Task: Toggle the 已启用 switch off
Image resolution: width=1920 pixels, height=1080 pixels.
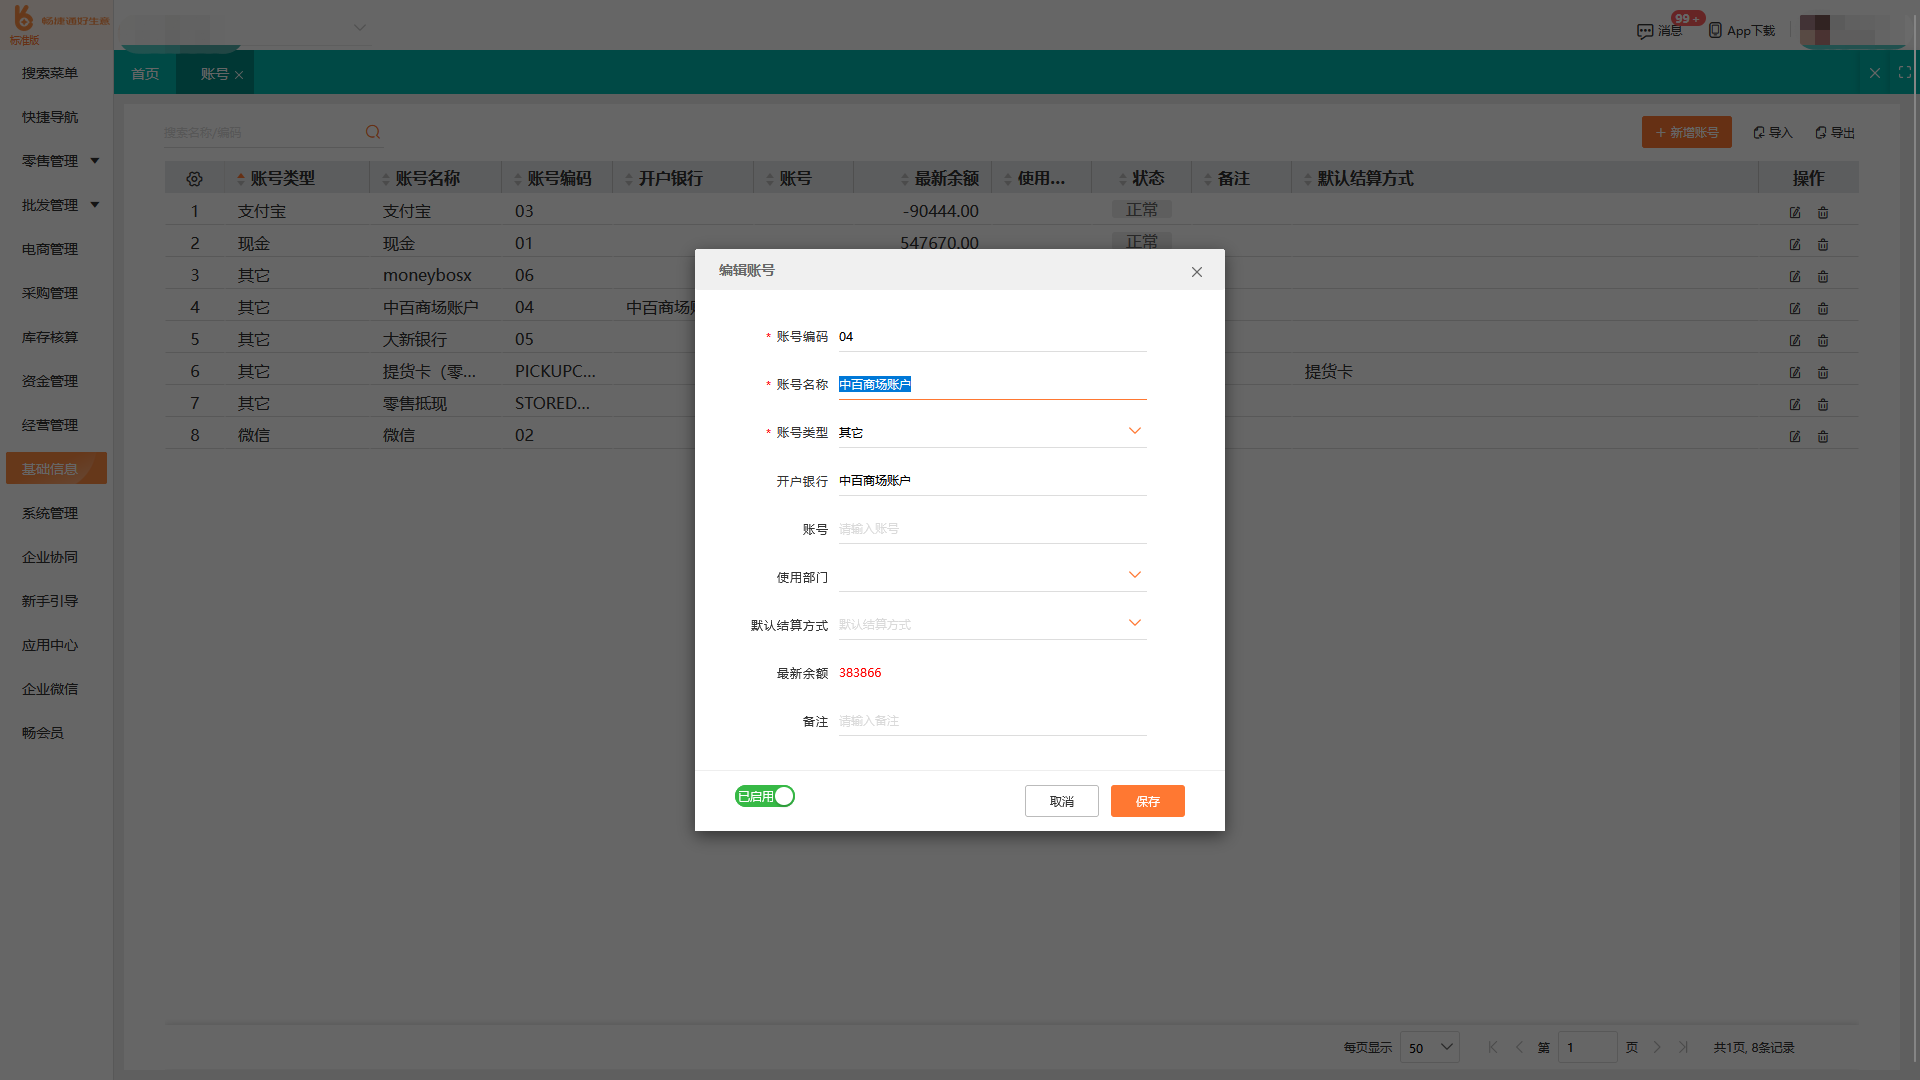Action: click(x=765, y=795)
